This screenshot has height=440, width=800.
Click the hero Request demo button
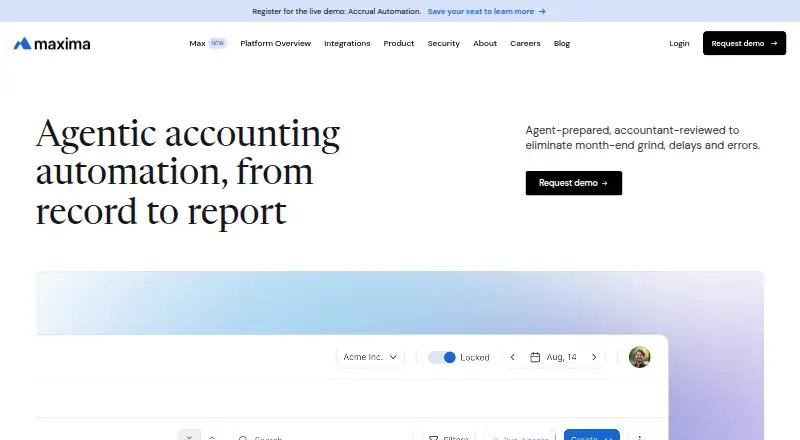click(x=573, y=183)
